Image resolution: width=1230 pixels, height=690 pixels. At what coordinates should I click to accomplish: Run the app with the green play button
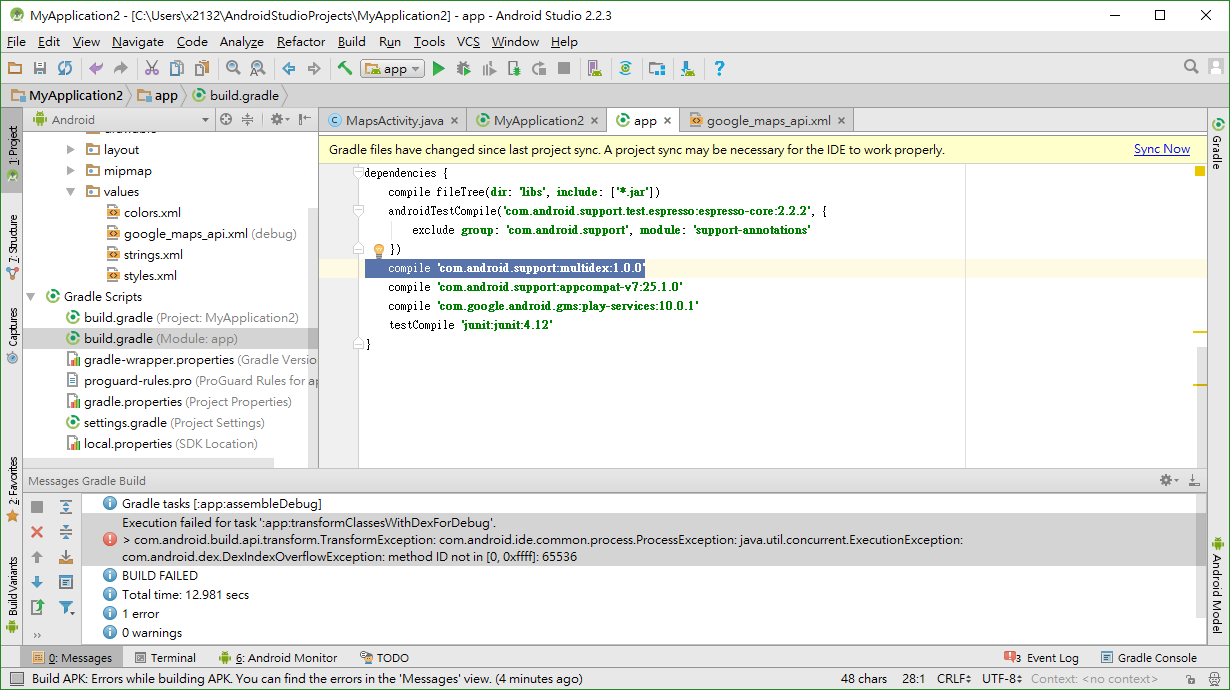pos(439,68)
